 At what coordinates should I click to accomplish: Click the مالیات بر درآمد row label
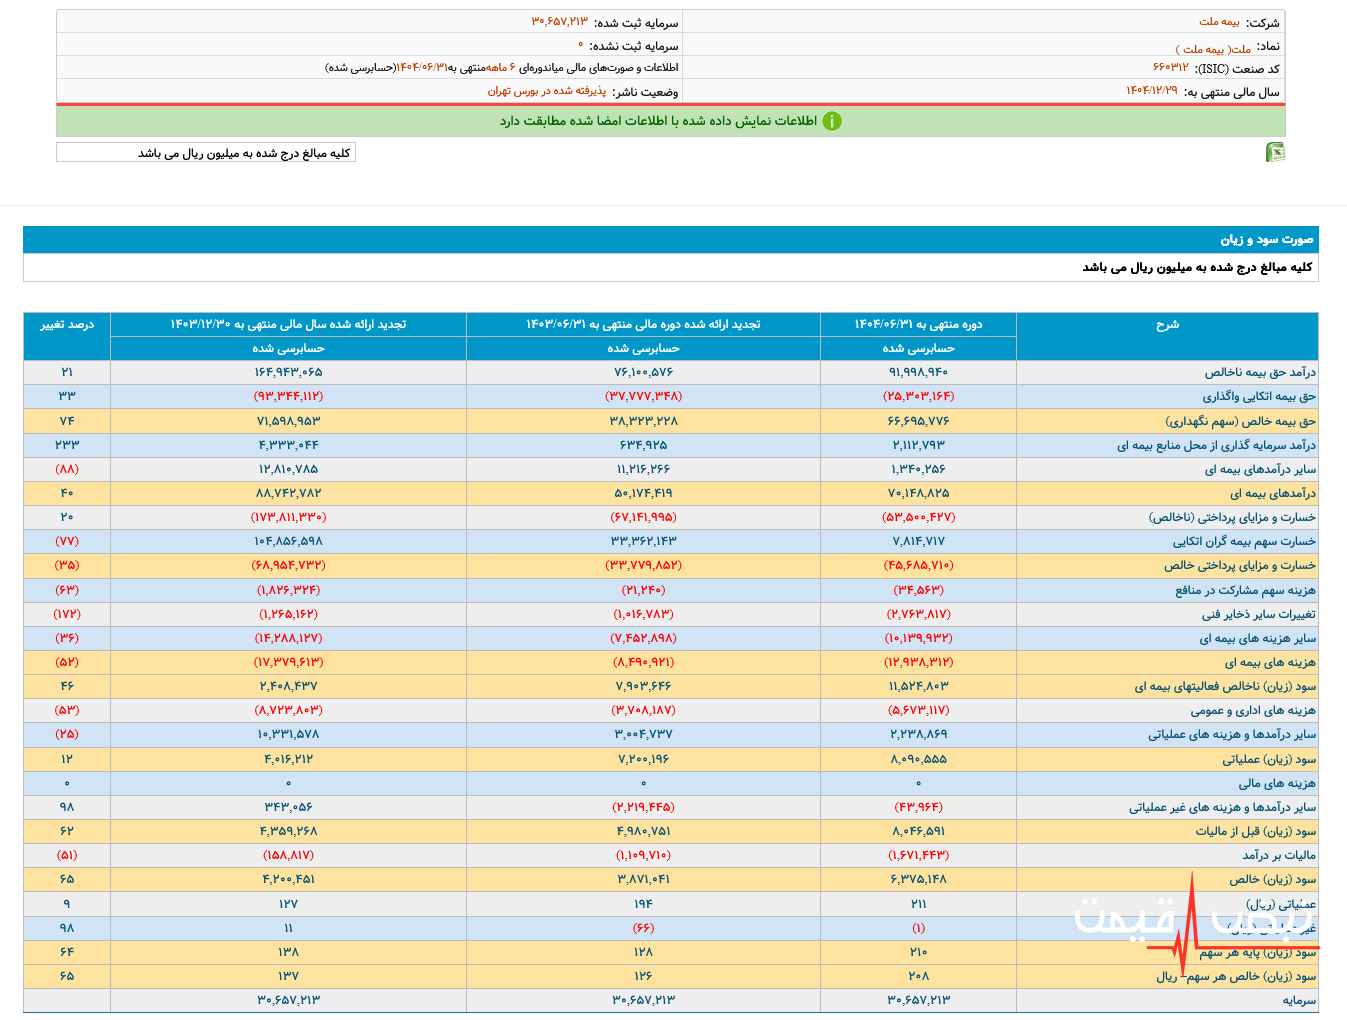point(1278,855)
